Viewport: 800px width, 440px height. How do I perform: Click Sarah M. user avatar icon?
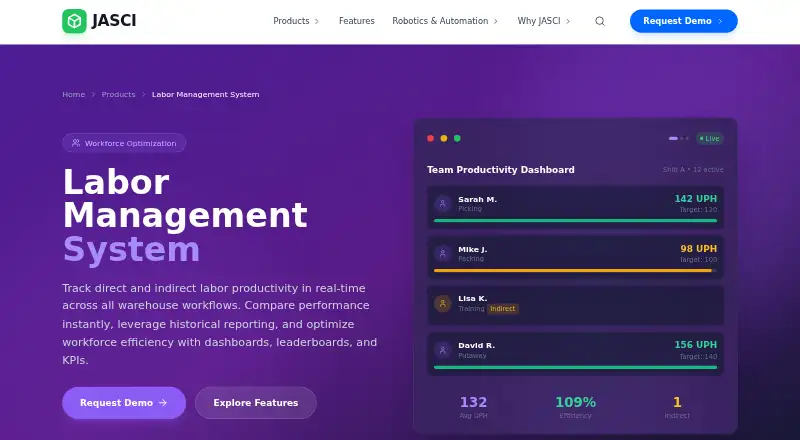(442, 204)
